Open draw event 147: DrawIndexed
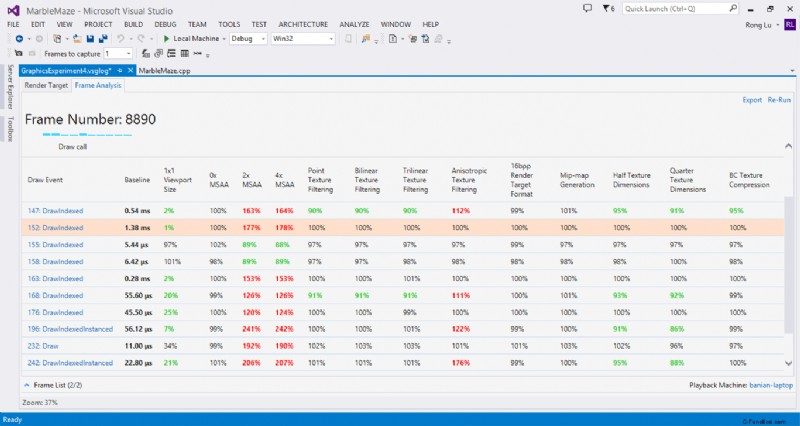Image resolution: width=800 pixels, height=426 pixels. click(56, 211)
